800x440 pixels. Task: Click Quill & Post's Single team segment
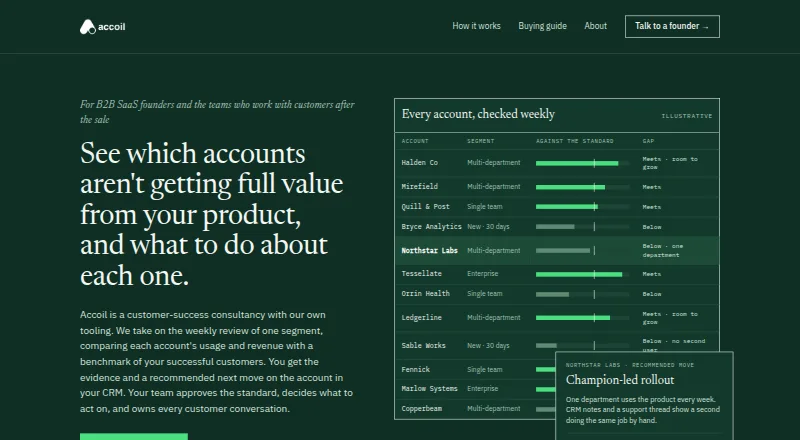point(485,207)
